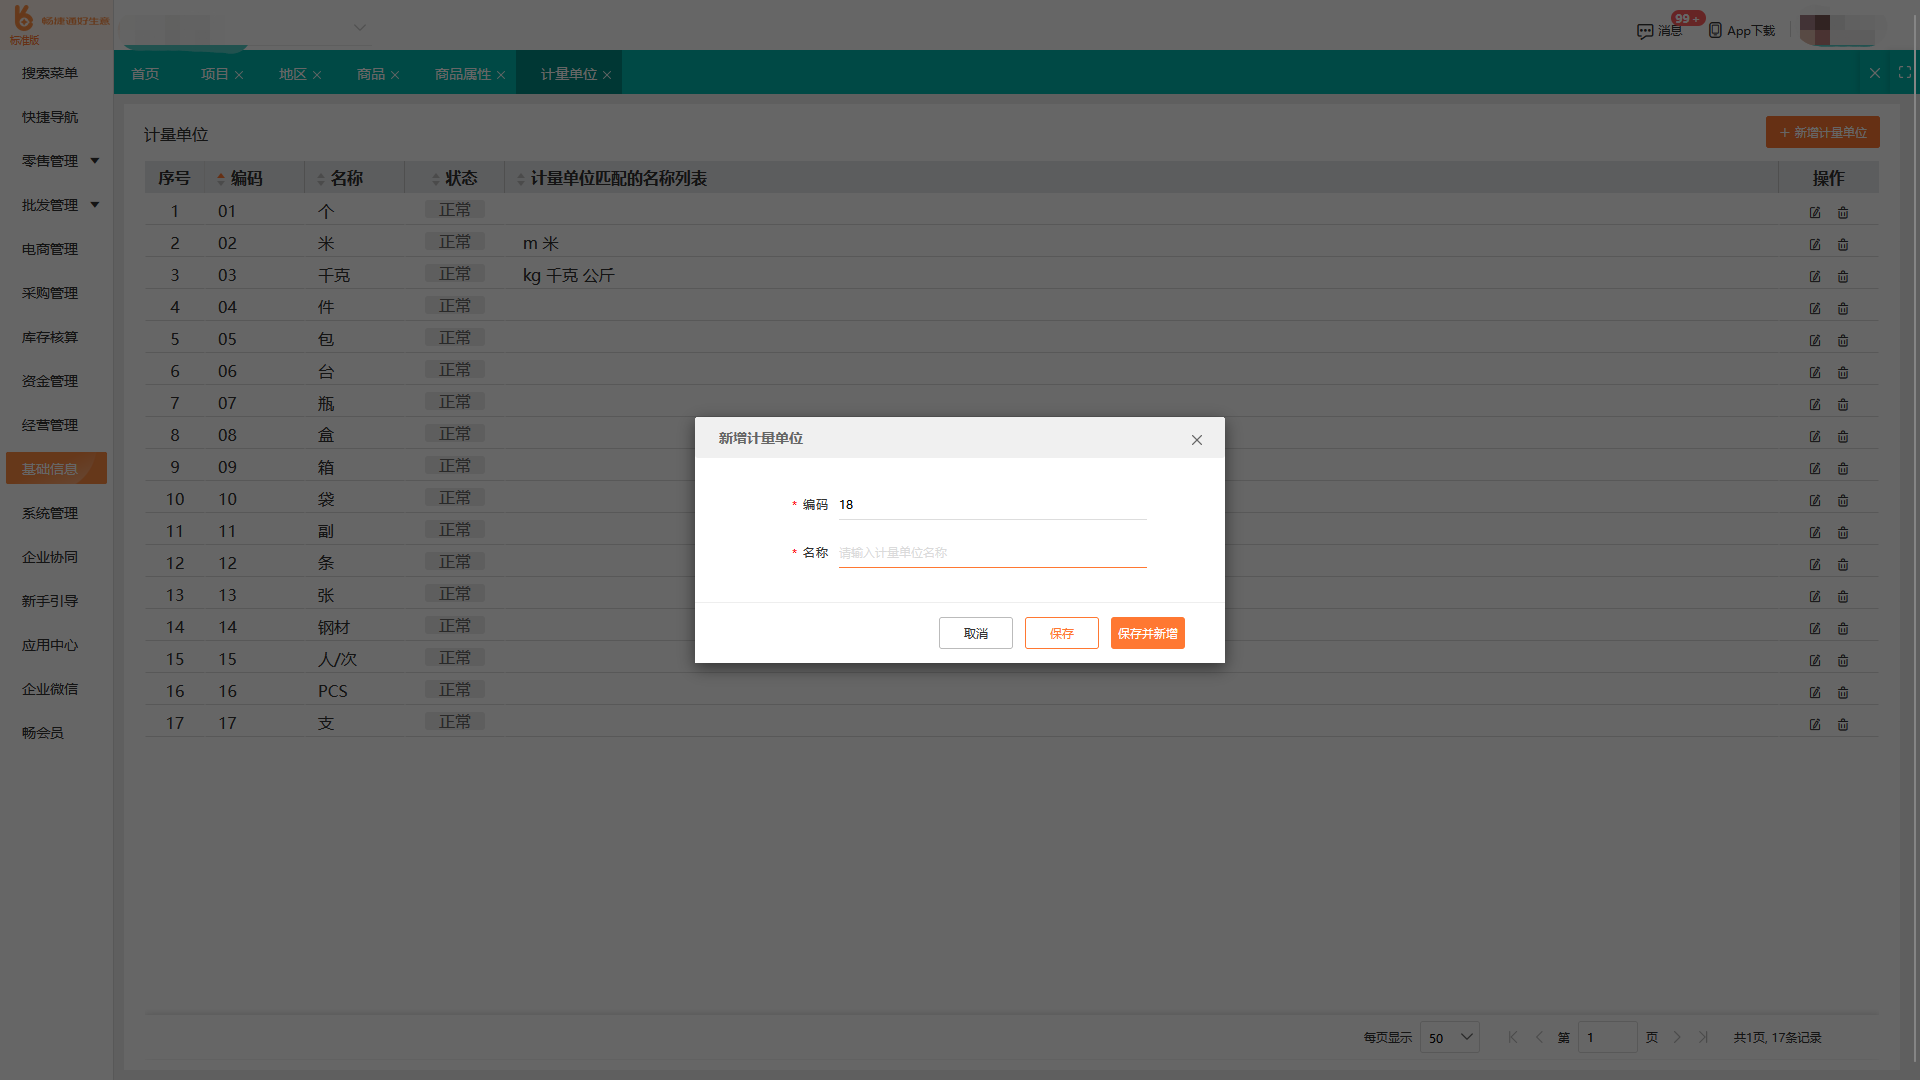Viewport: 1920px width, 1080px height.
Task: Enter name in 新增计量单位 input field
Action: point(993,553)
